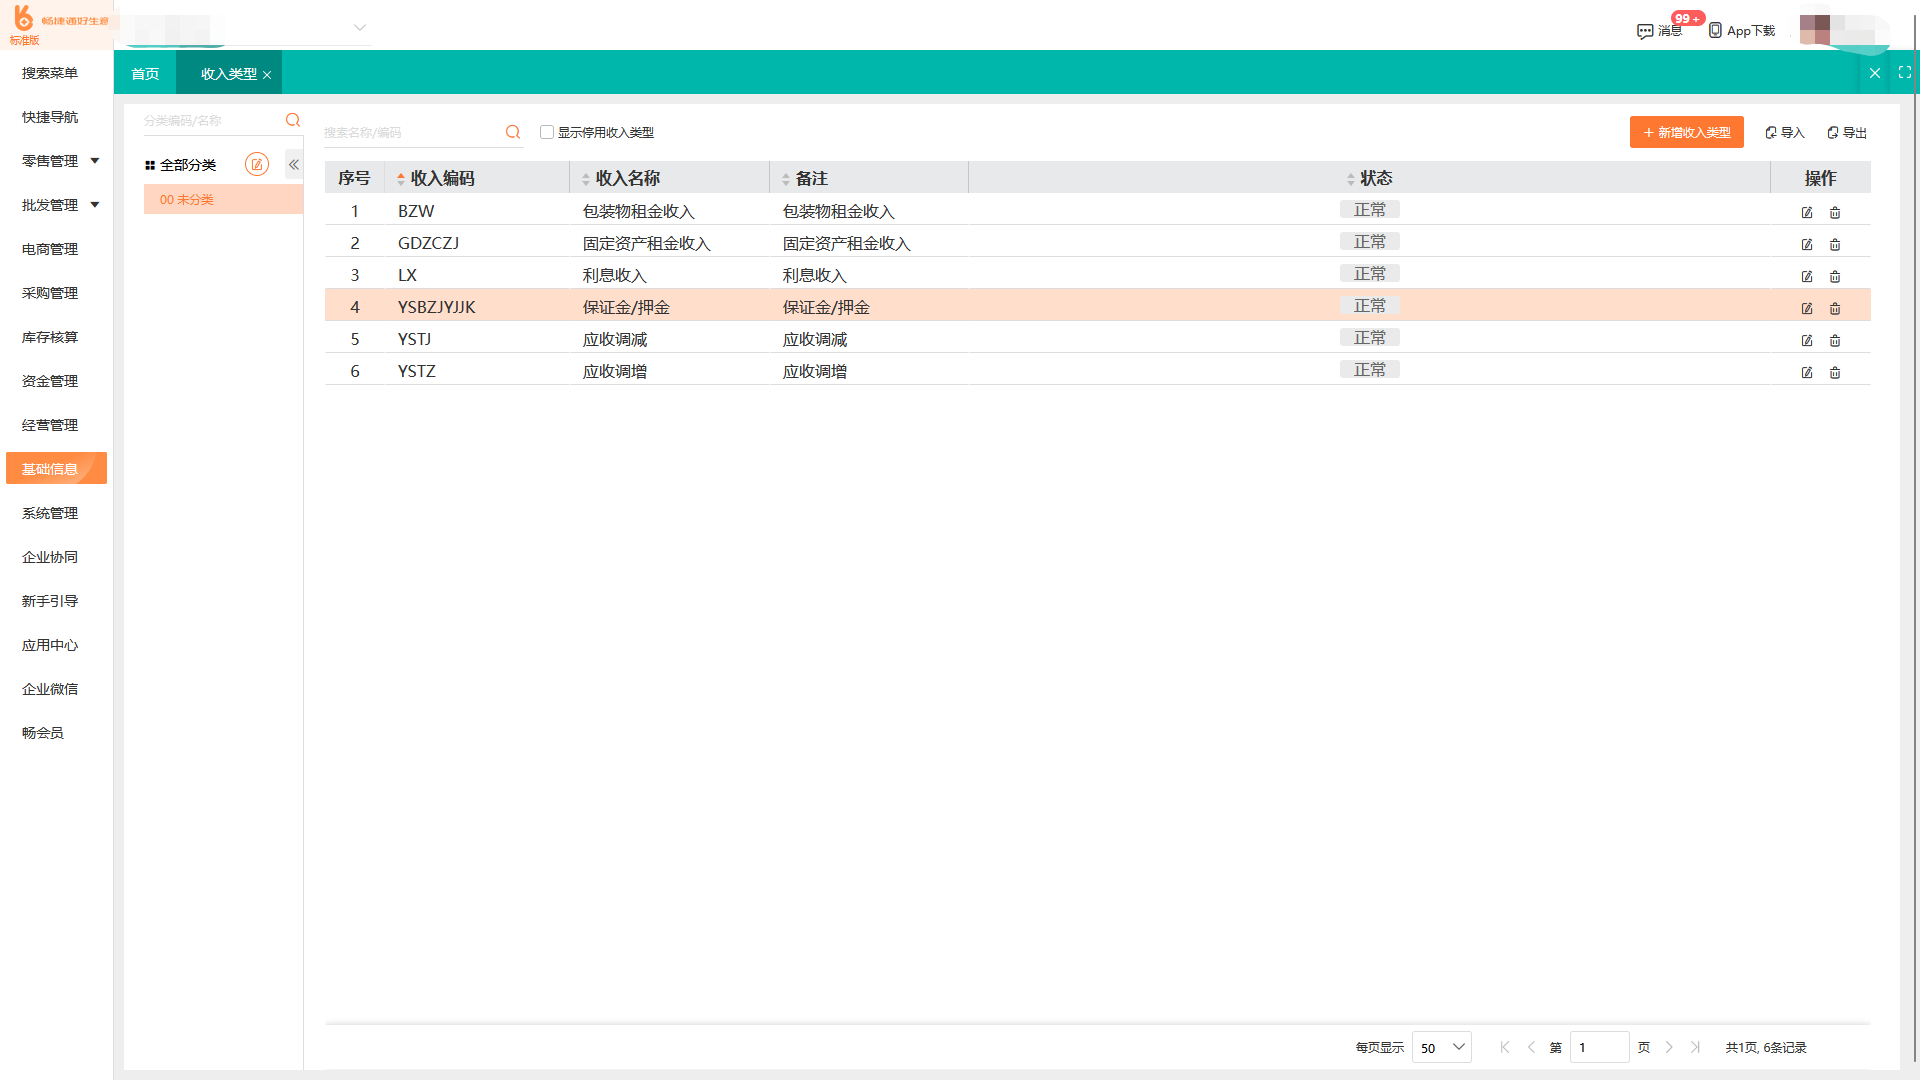Click the edit icon for BZW entry
This screenshot has width=1920, height=1080.
pyautogui.click(x=1807, y=211)
